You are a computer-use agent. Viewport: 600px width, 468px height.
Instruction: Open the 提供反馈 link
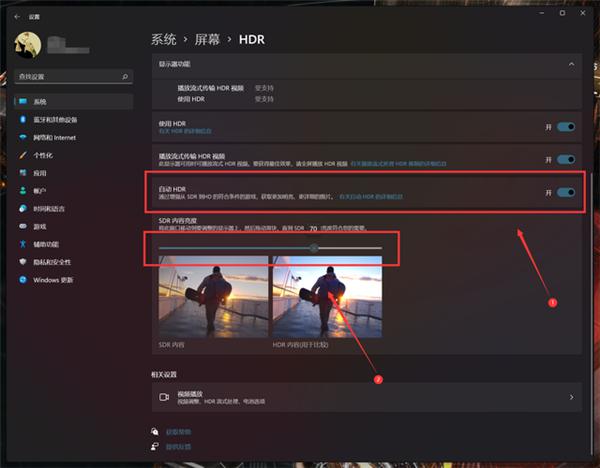pos(179,446)
